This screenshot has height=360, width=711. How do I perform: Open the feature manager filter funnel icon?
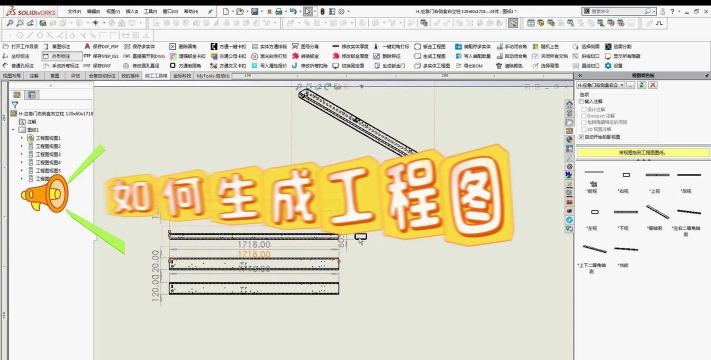coord(15,105)
